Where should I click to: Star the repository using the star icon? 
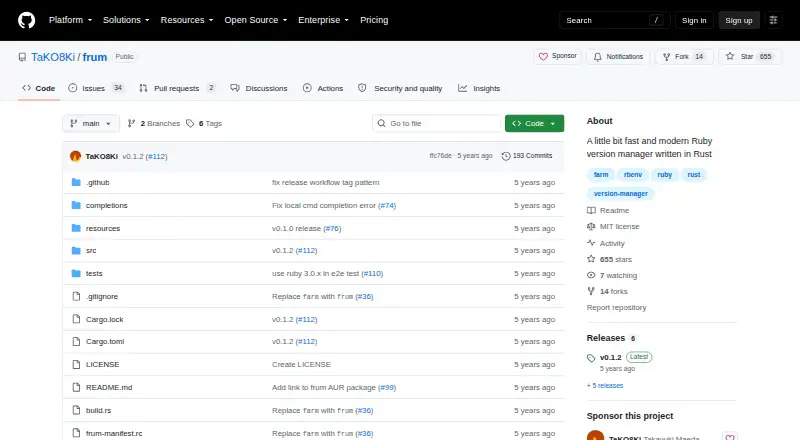730,56
